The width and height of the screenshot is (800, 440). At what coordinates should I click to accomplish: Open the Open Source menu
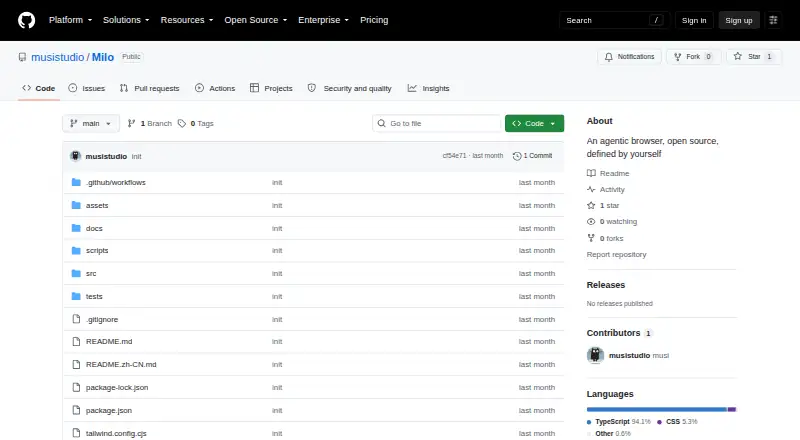(x=256, y=20)
